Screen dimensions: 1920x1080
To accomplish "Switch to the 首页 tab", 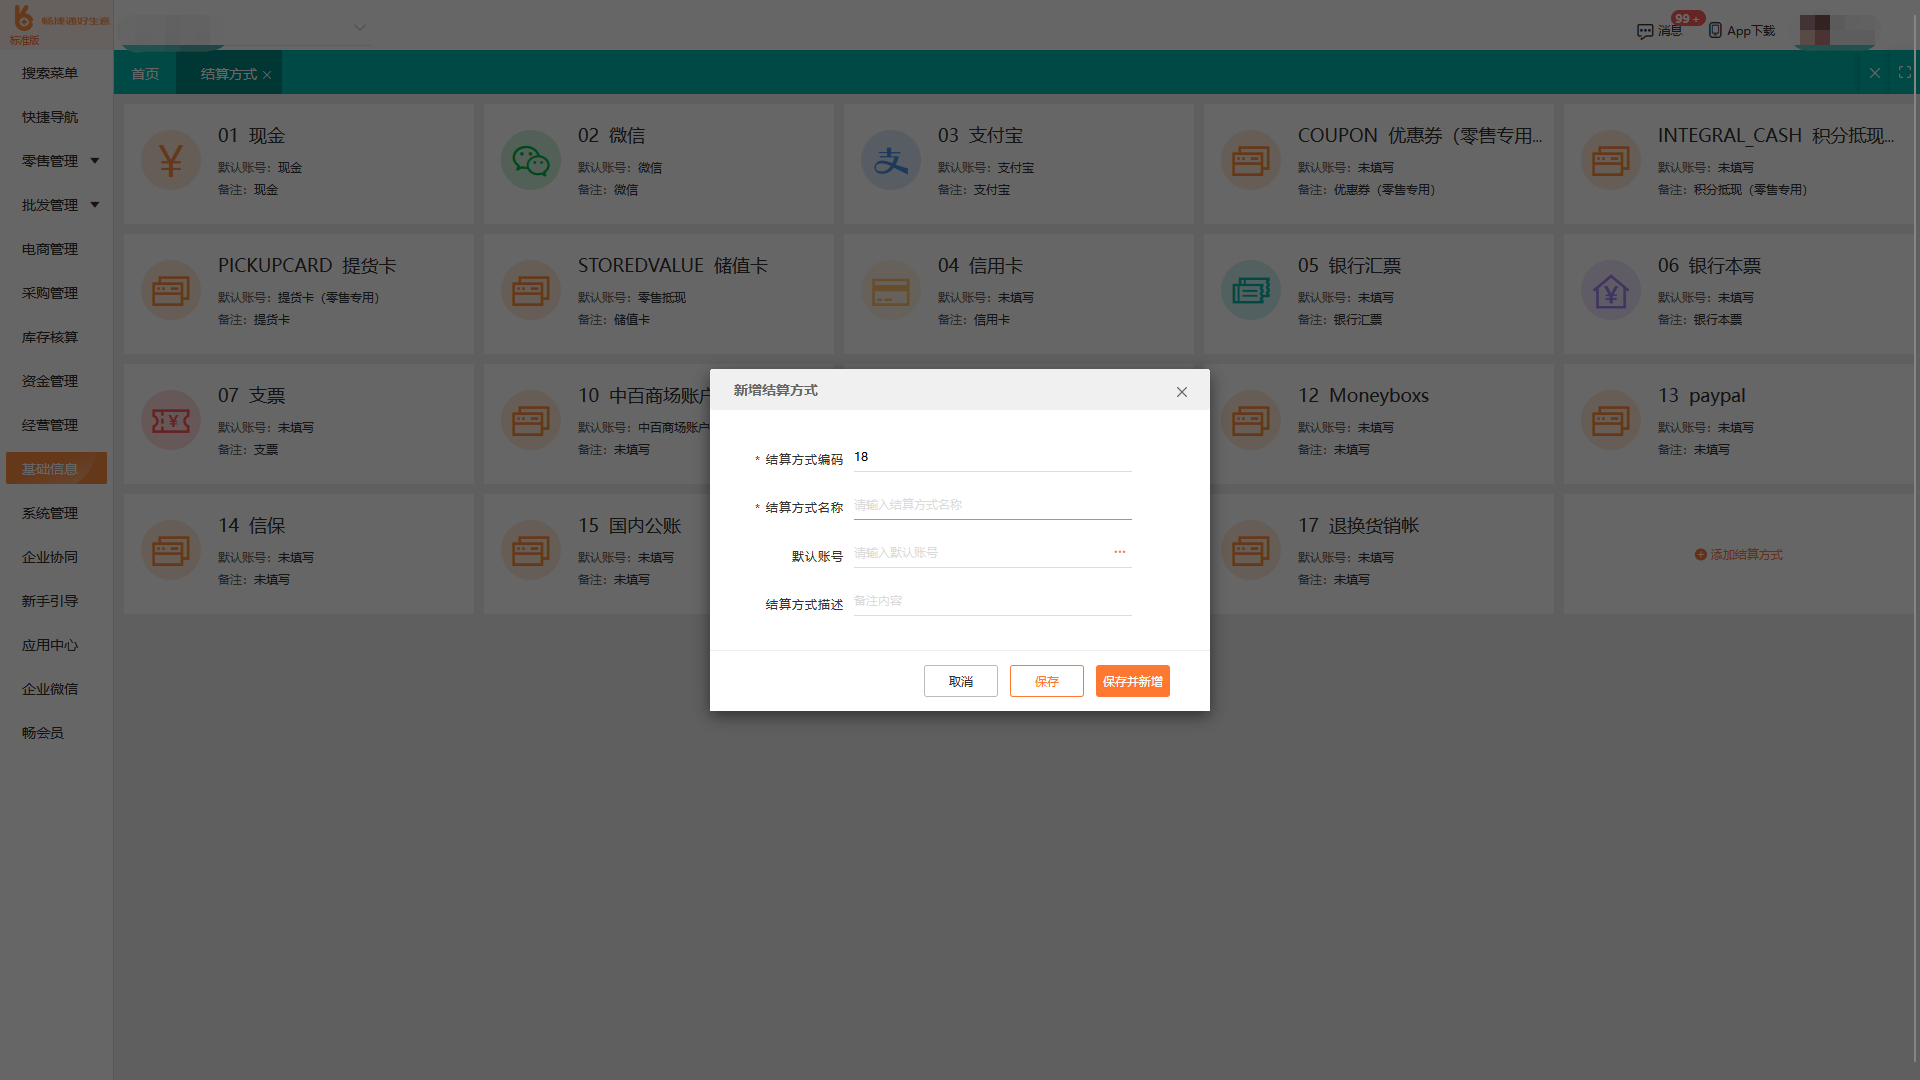I will (x=145, y=73).
